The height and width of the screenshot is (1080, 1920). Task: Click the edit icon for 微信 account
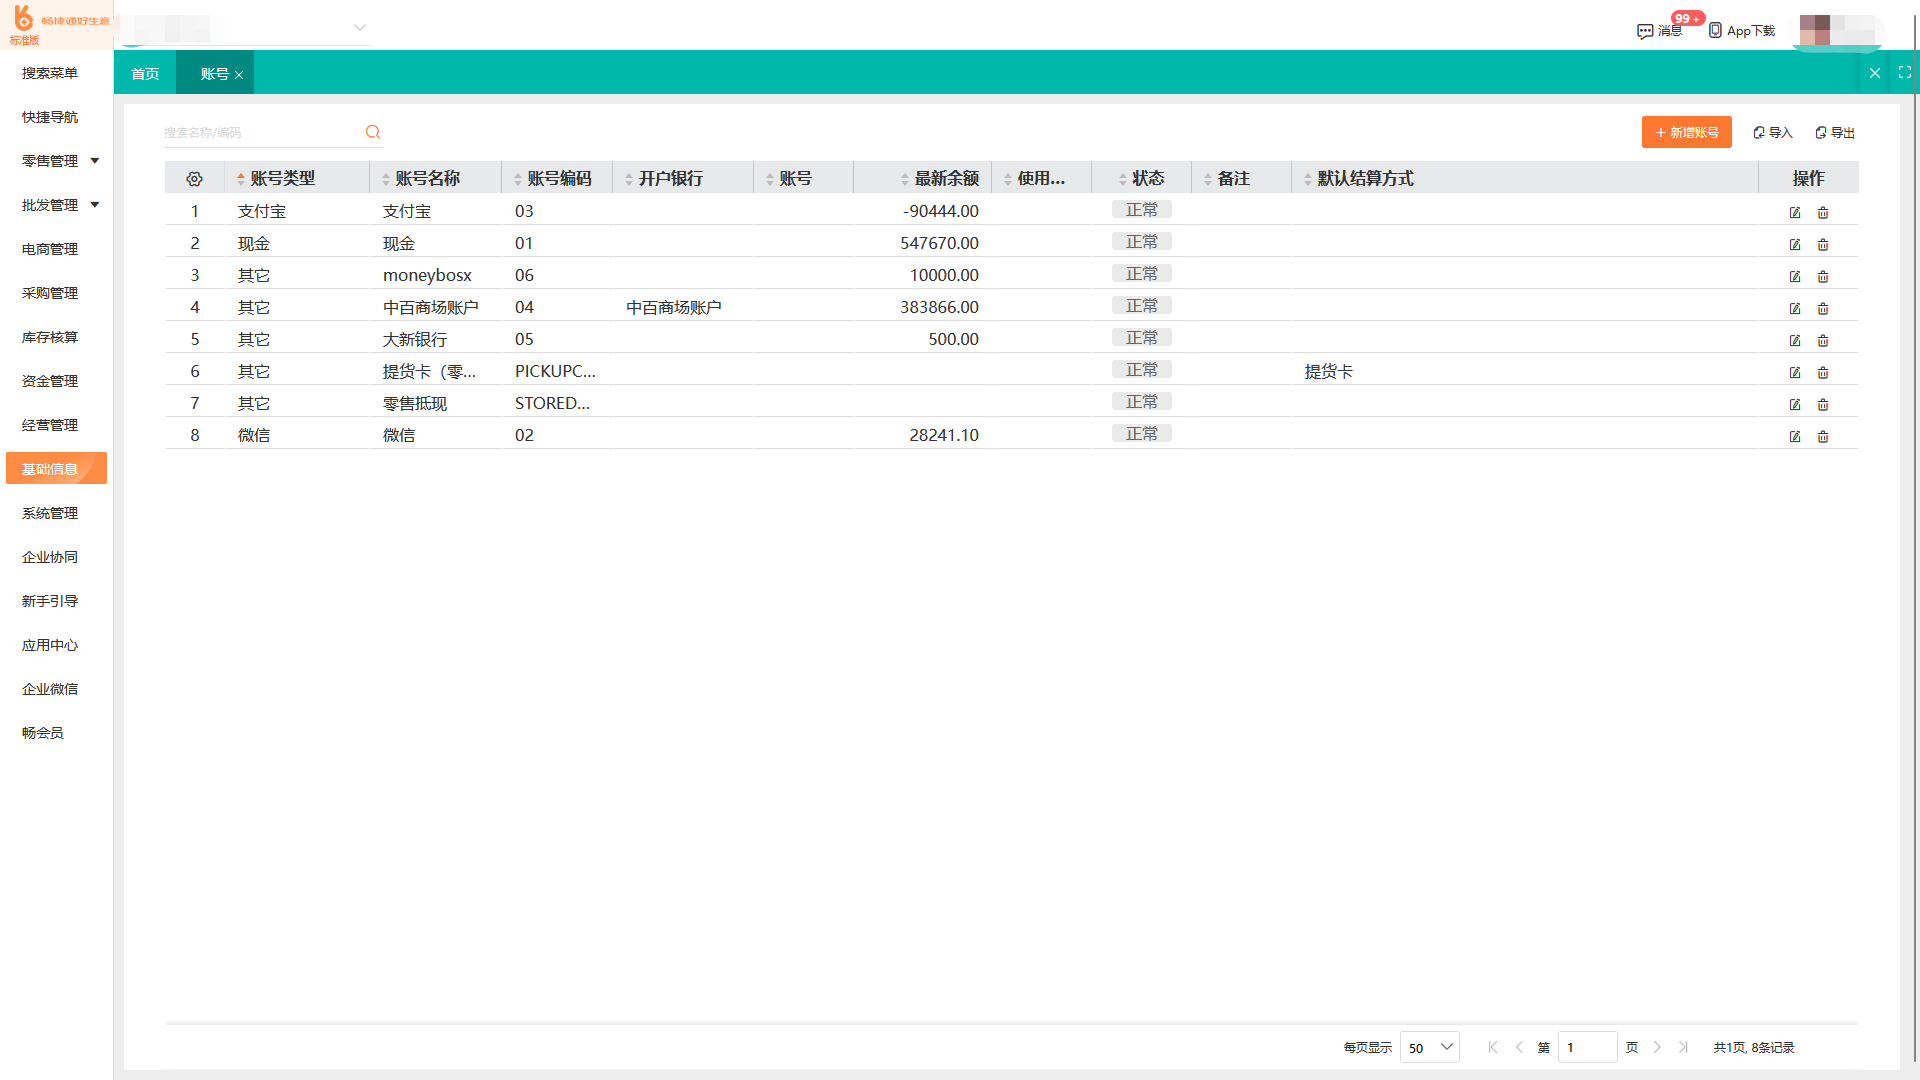[x=1795, y=435]
